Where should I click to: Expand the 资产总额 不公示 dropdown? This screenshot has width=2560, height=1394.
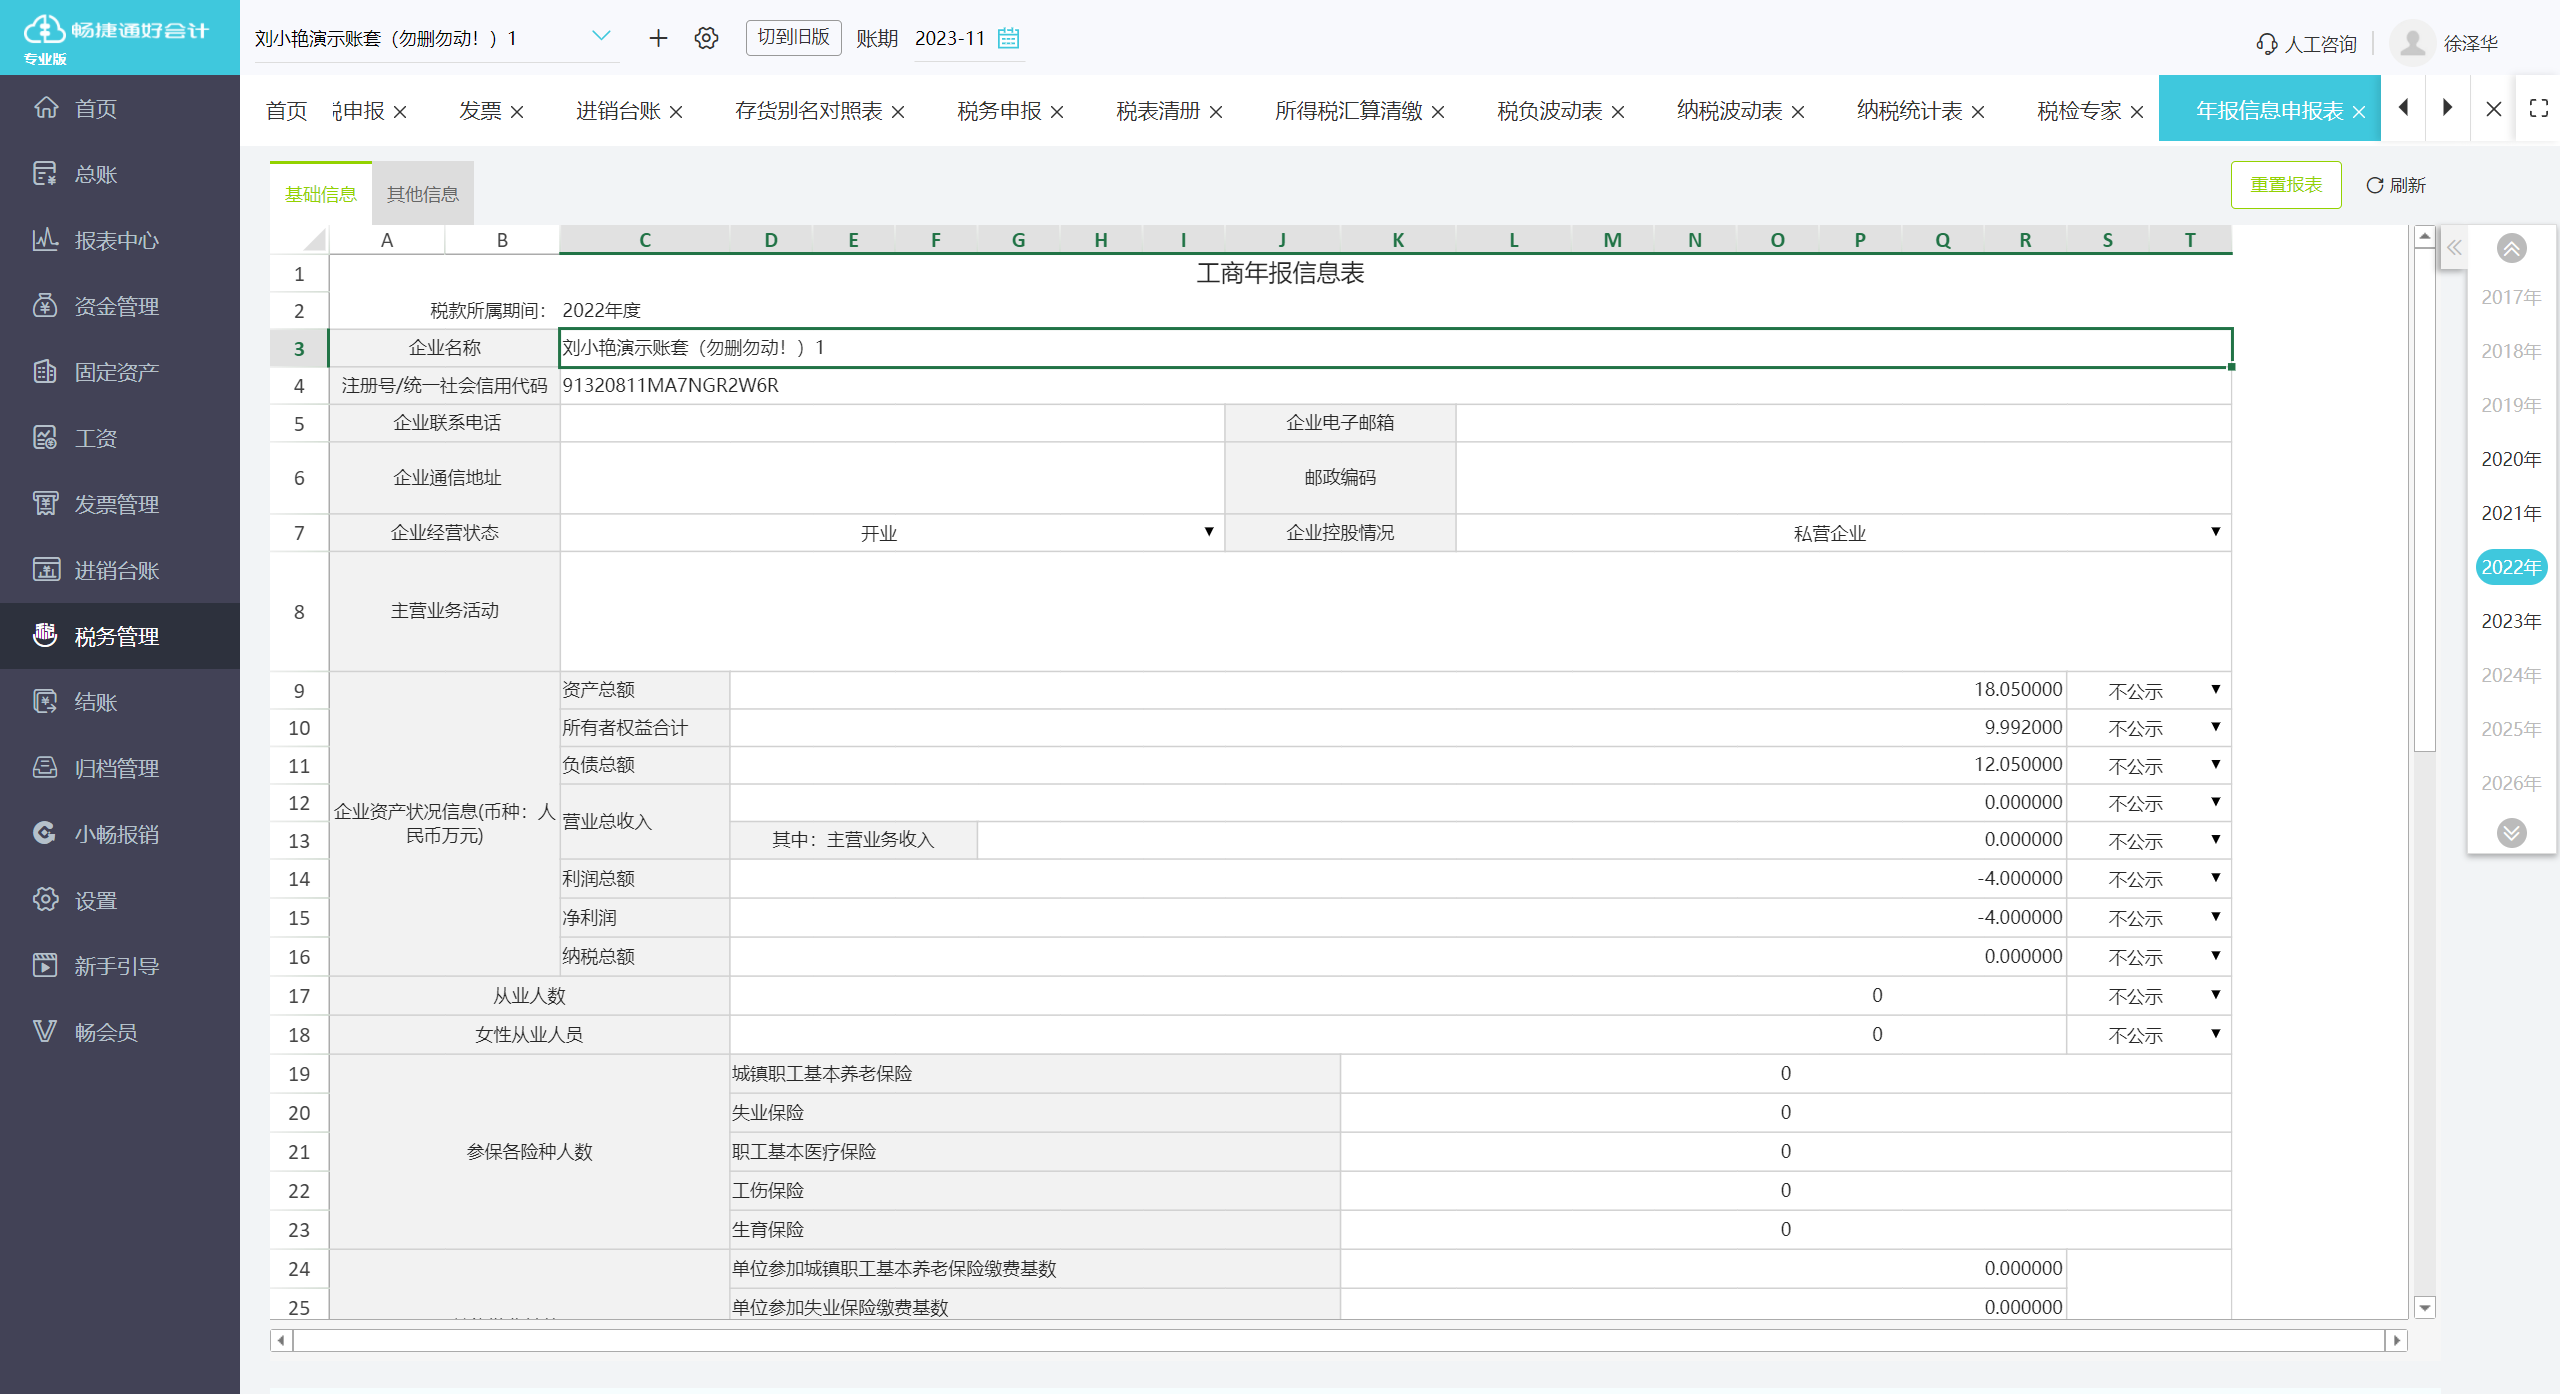tap(2213, 690)
